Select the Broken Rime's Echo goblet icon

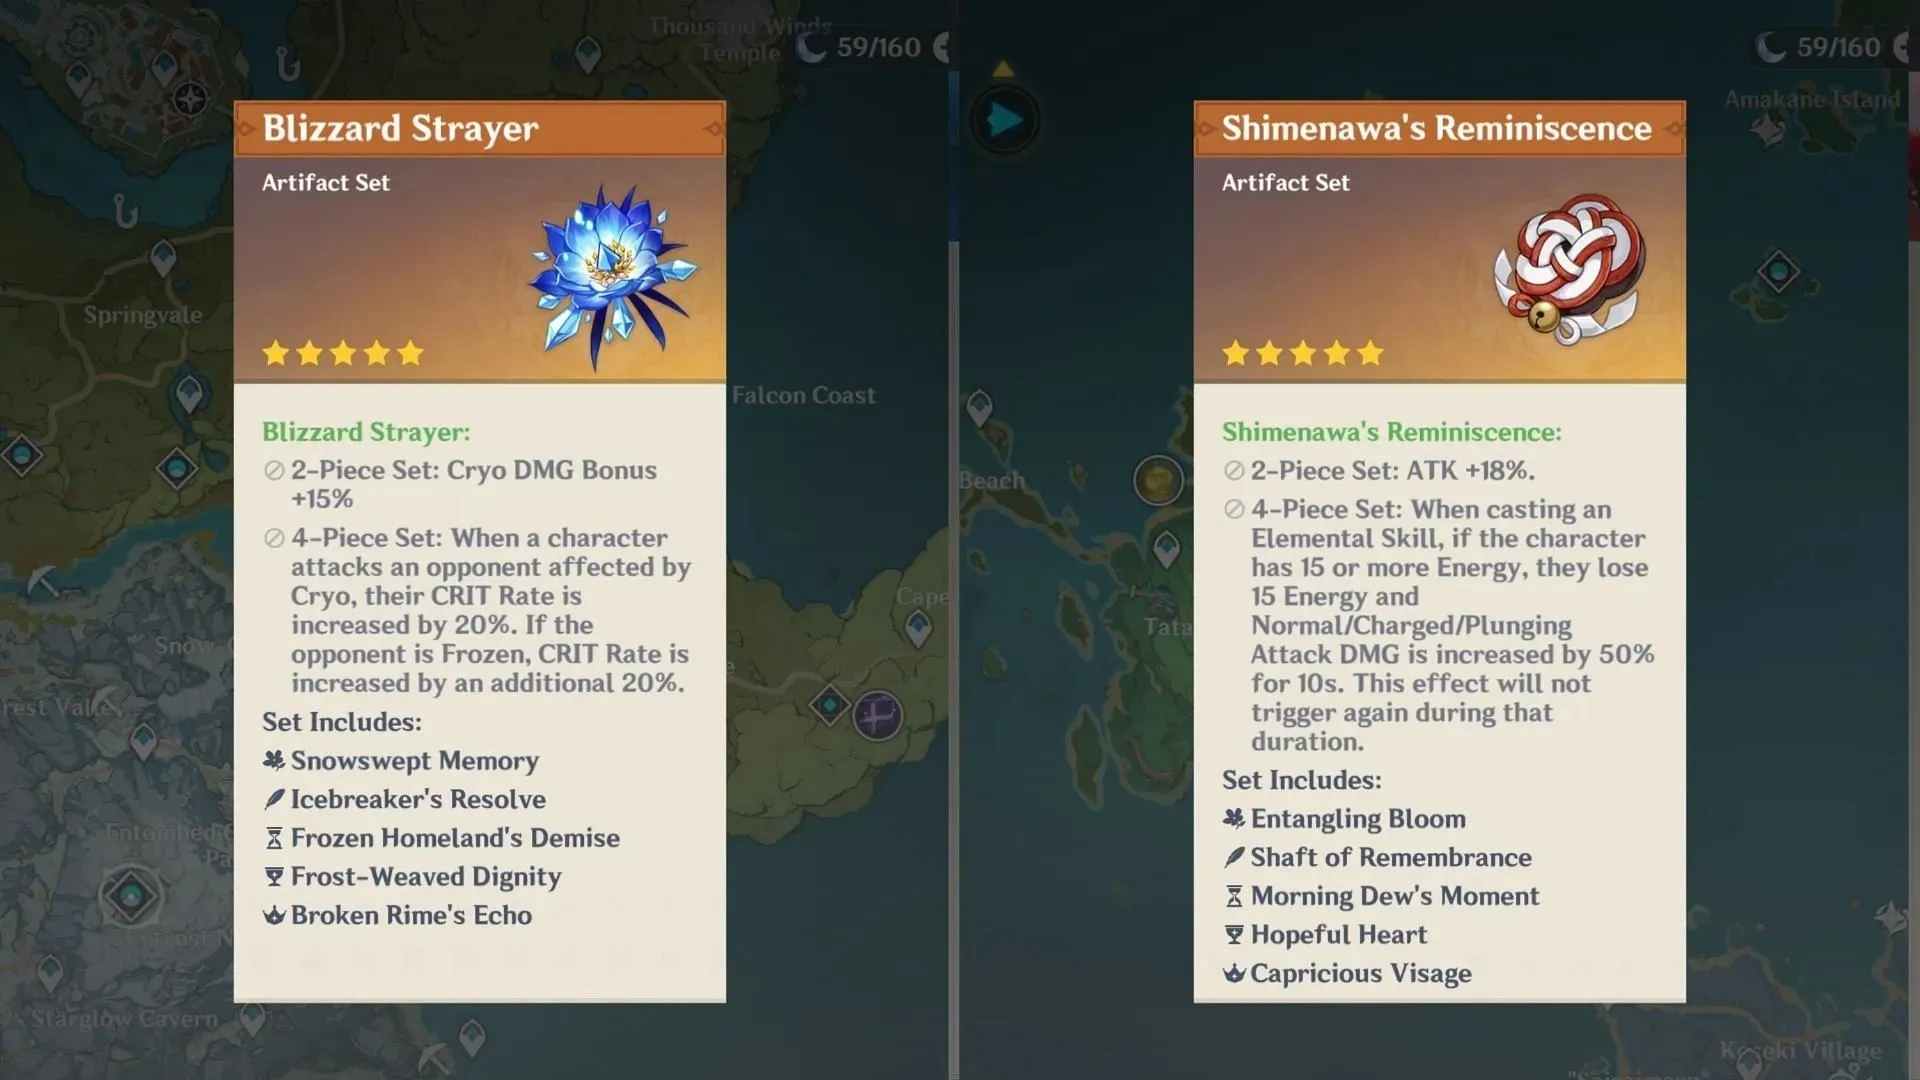(273, 915)
